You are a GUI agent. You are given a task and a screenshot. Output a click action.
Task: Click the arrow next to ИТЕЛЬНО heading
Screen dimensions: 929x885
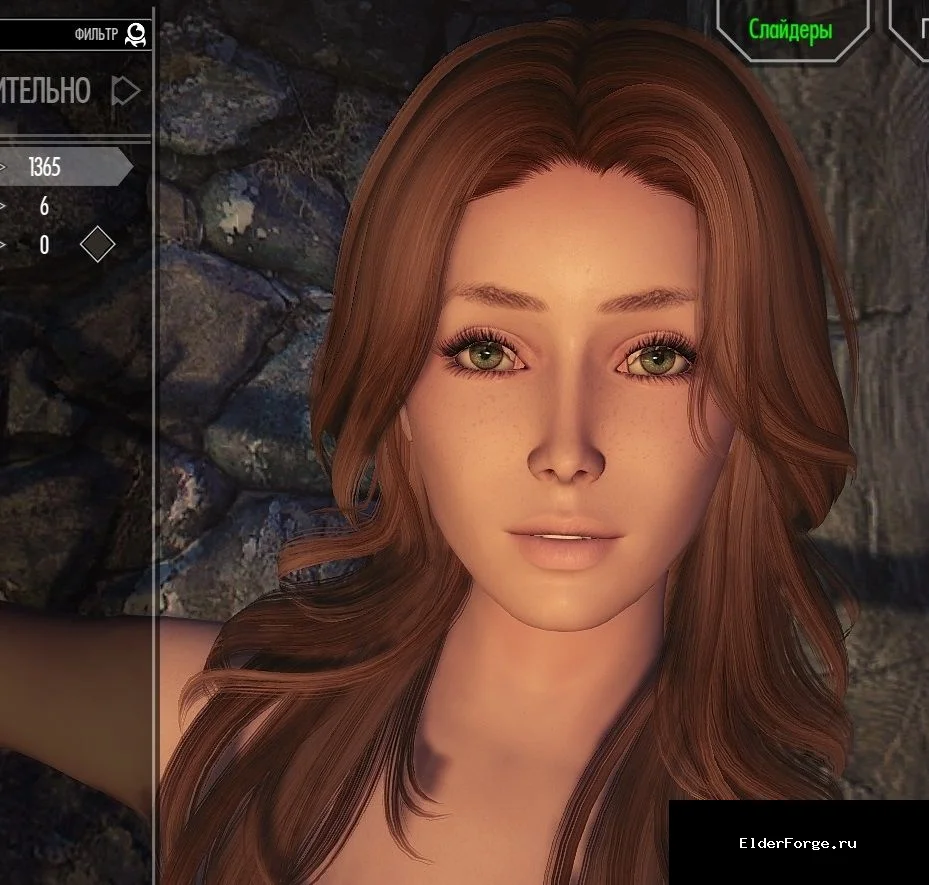125,91
